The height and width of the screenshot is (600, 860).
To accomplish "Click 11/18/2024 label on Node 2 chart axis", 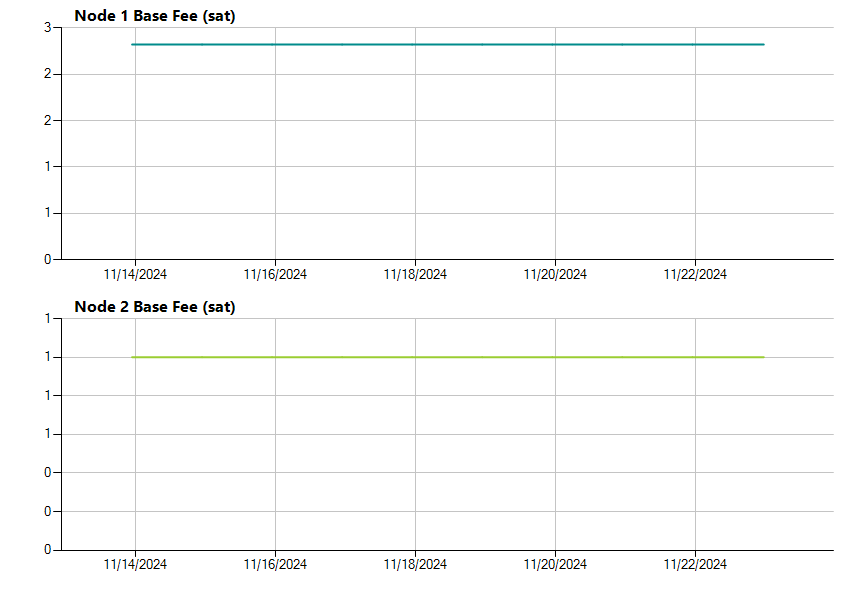I will (415, 565).
